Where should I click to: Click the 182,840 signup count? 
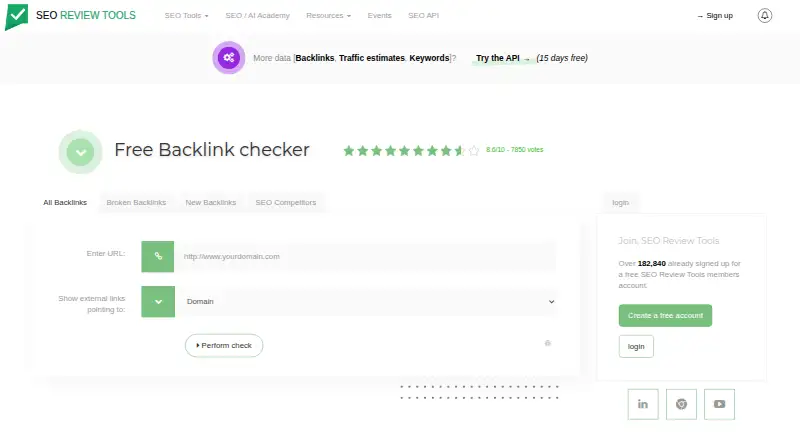tap(652, 263)
